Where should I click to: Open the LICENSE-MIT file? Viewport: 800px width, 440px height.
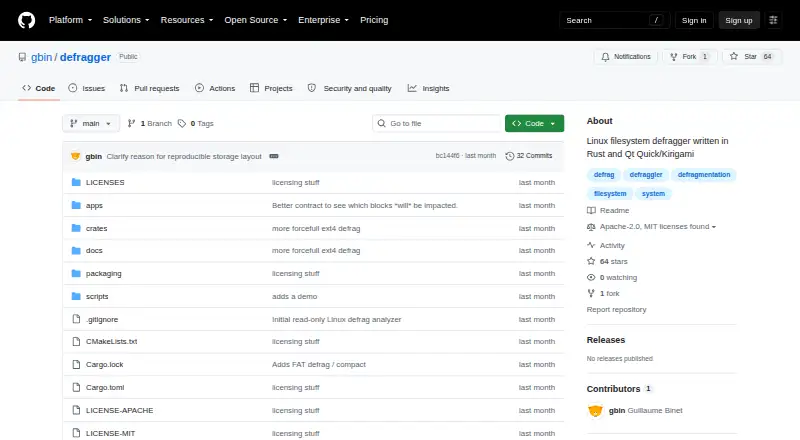[x=110, y=433]
